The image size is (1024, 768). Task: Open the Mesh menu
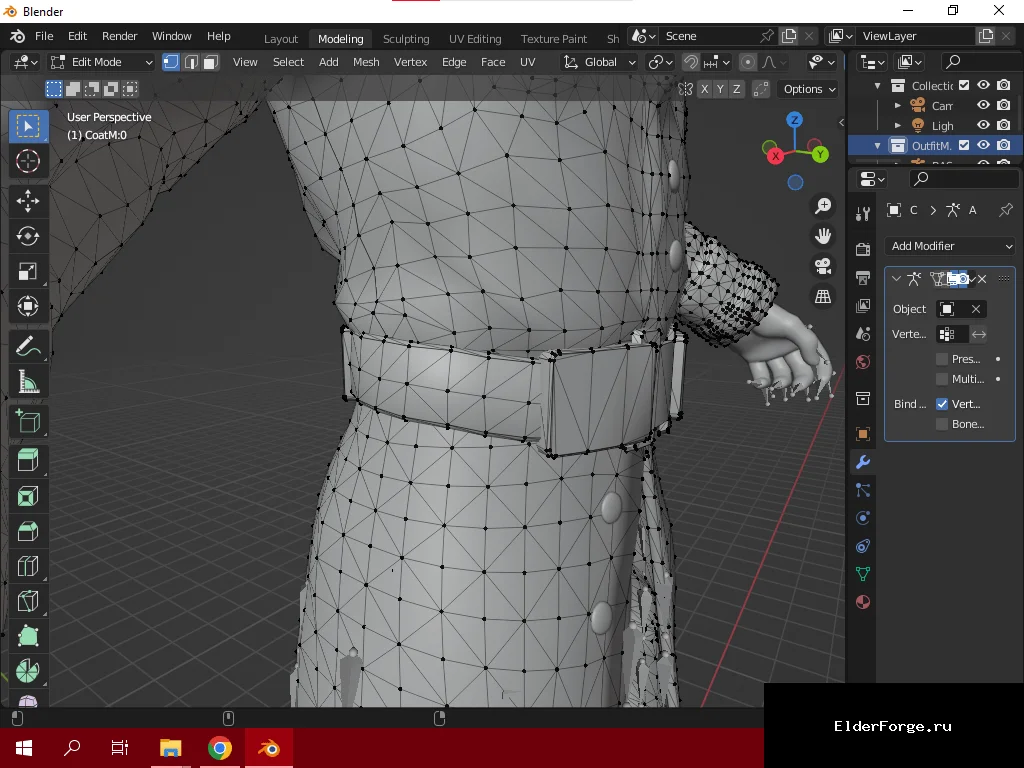click(366, 62)
